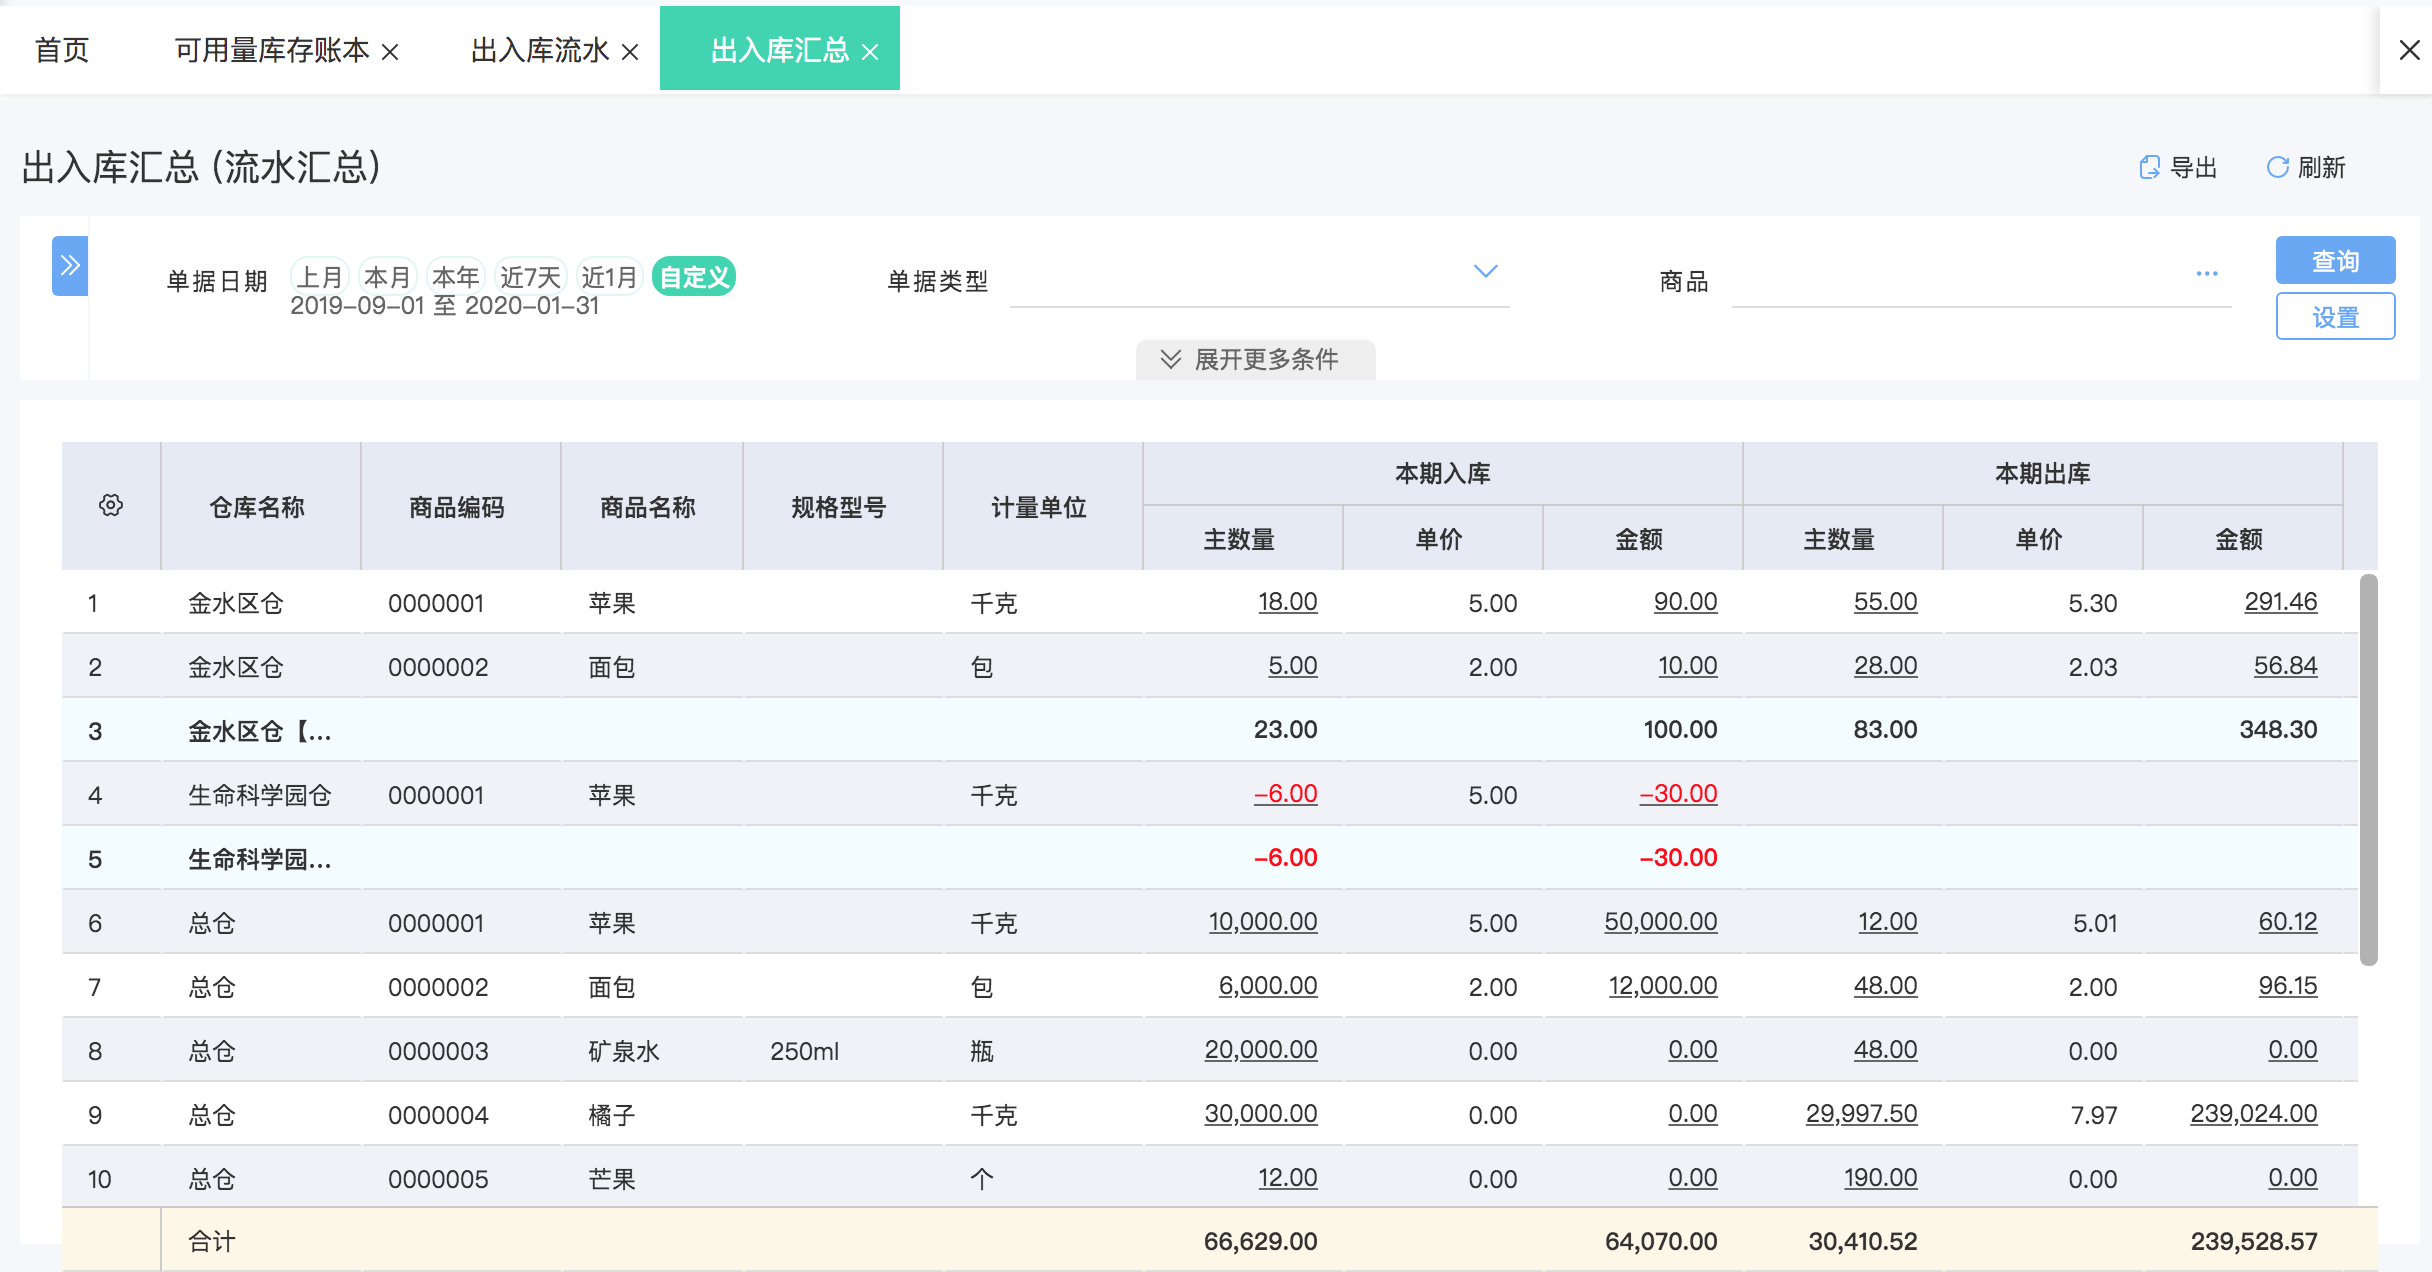Click 首页 home tab
The image size is (2432, 1272).
tap(60, 47)
